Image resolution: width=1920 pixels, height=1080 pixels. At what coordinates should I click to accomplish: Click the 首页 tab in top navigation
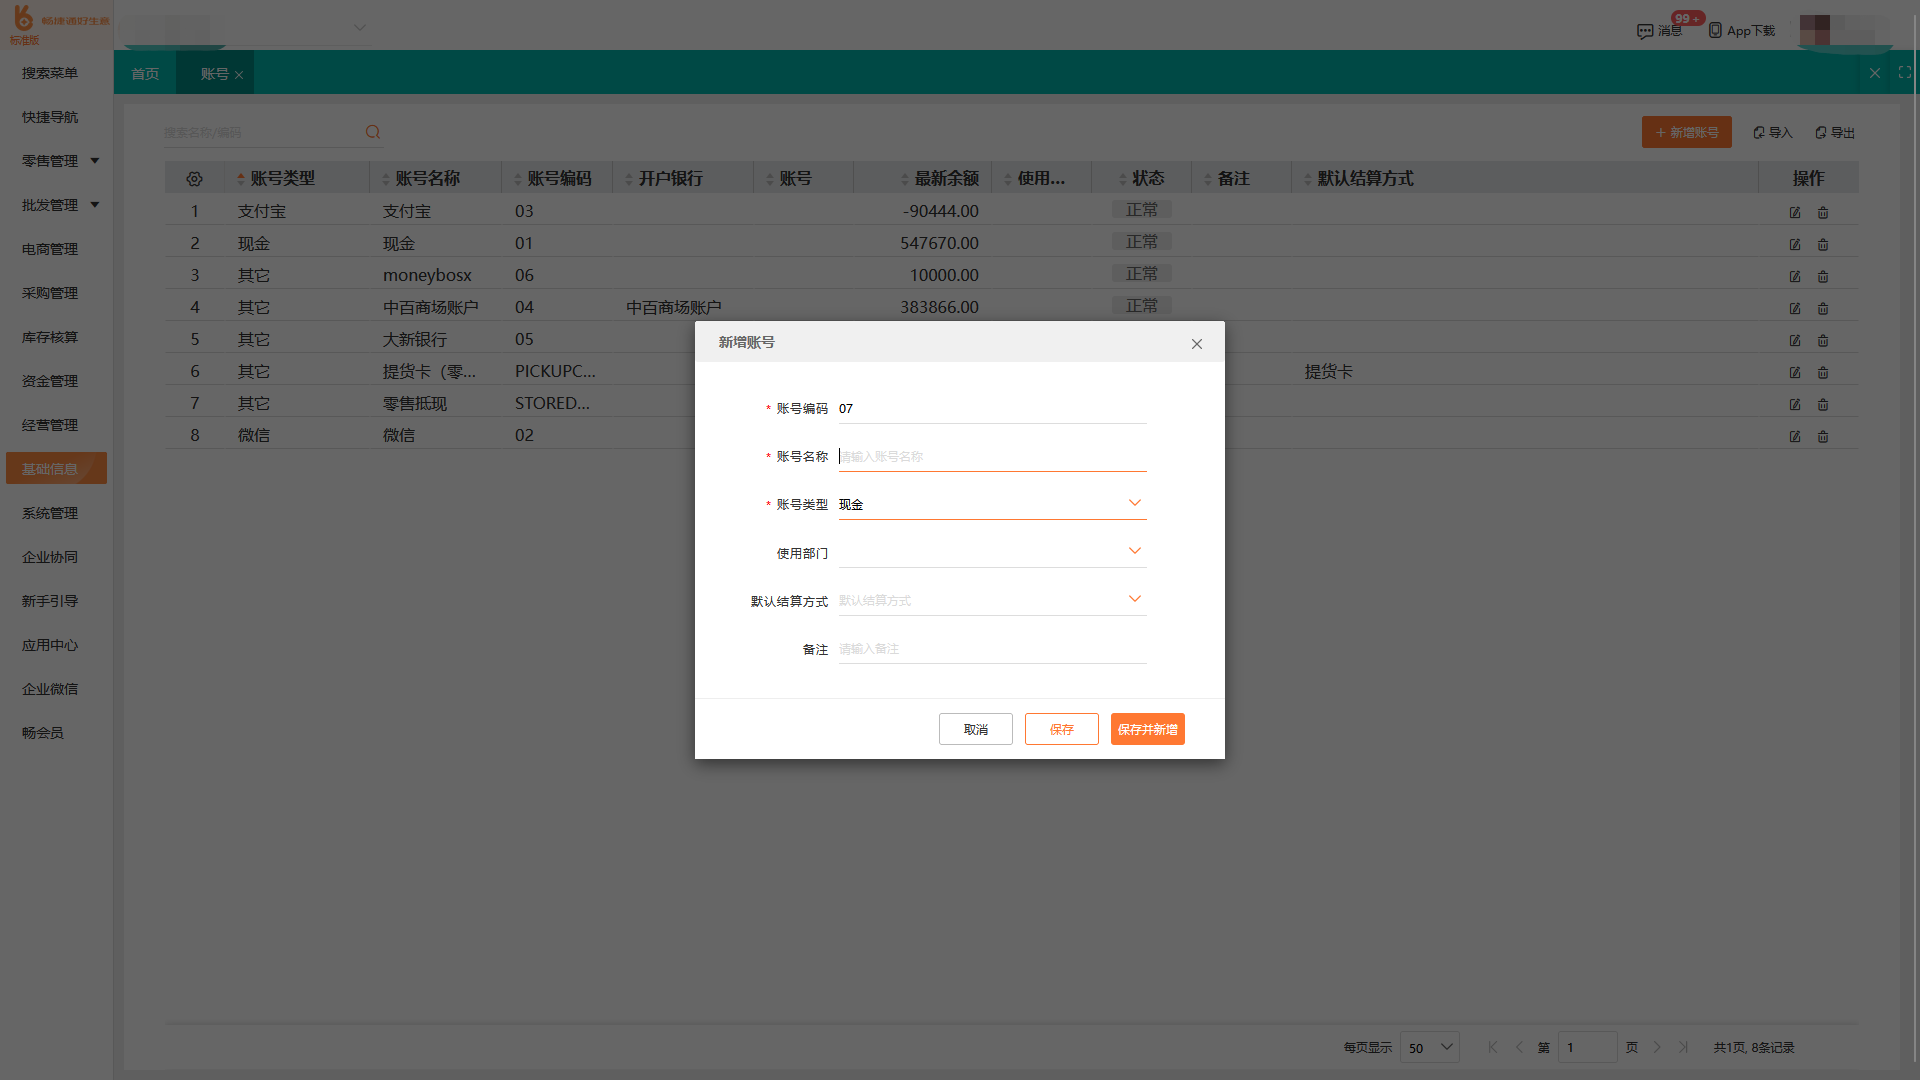[x=144, y=73]
